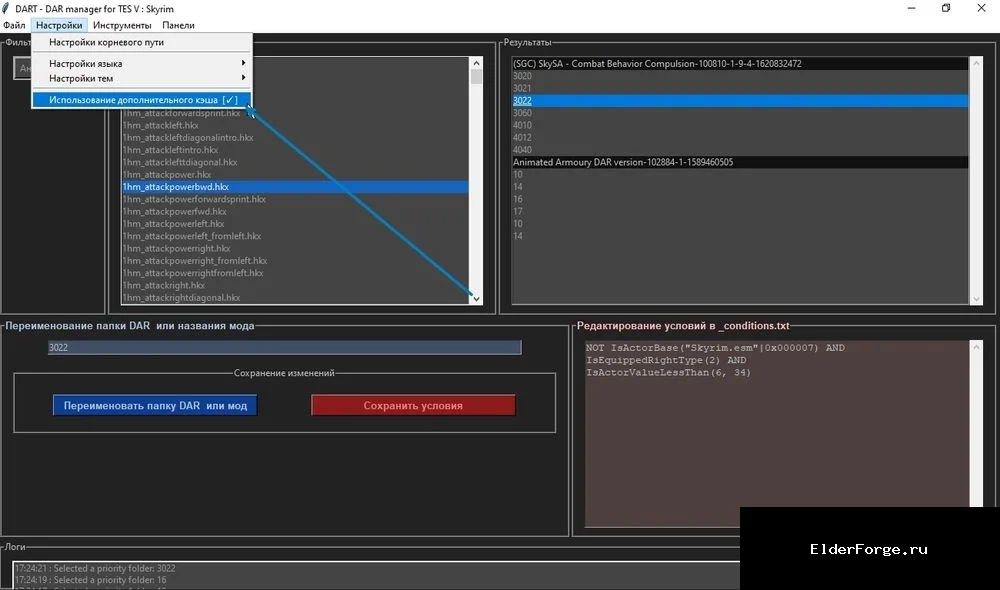This screenshot has width=1000, height=590.
Task: Open the "Инструменты" menu
Action: pyautogui.click(x=122, y=25)
